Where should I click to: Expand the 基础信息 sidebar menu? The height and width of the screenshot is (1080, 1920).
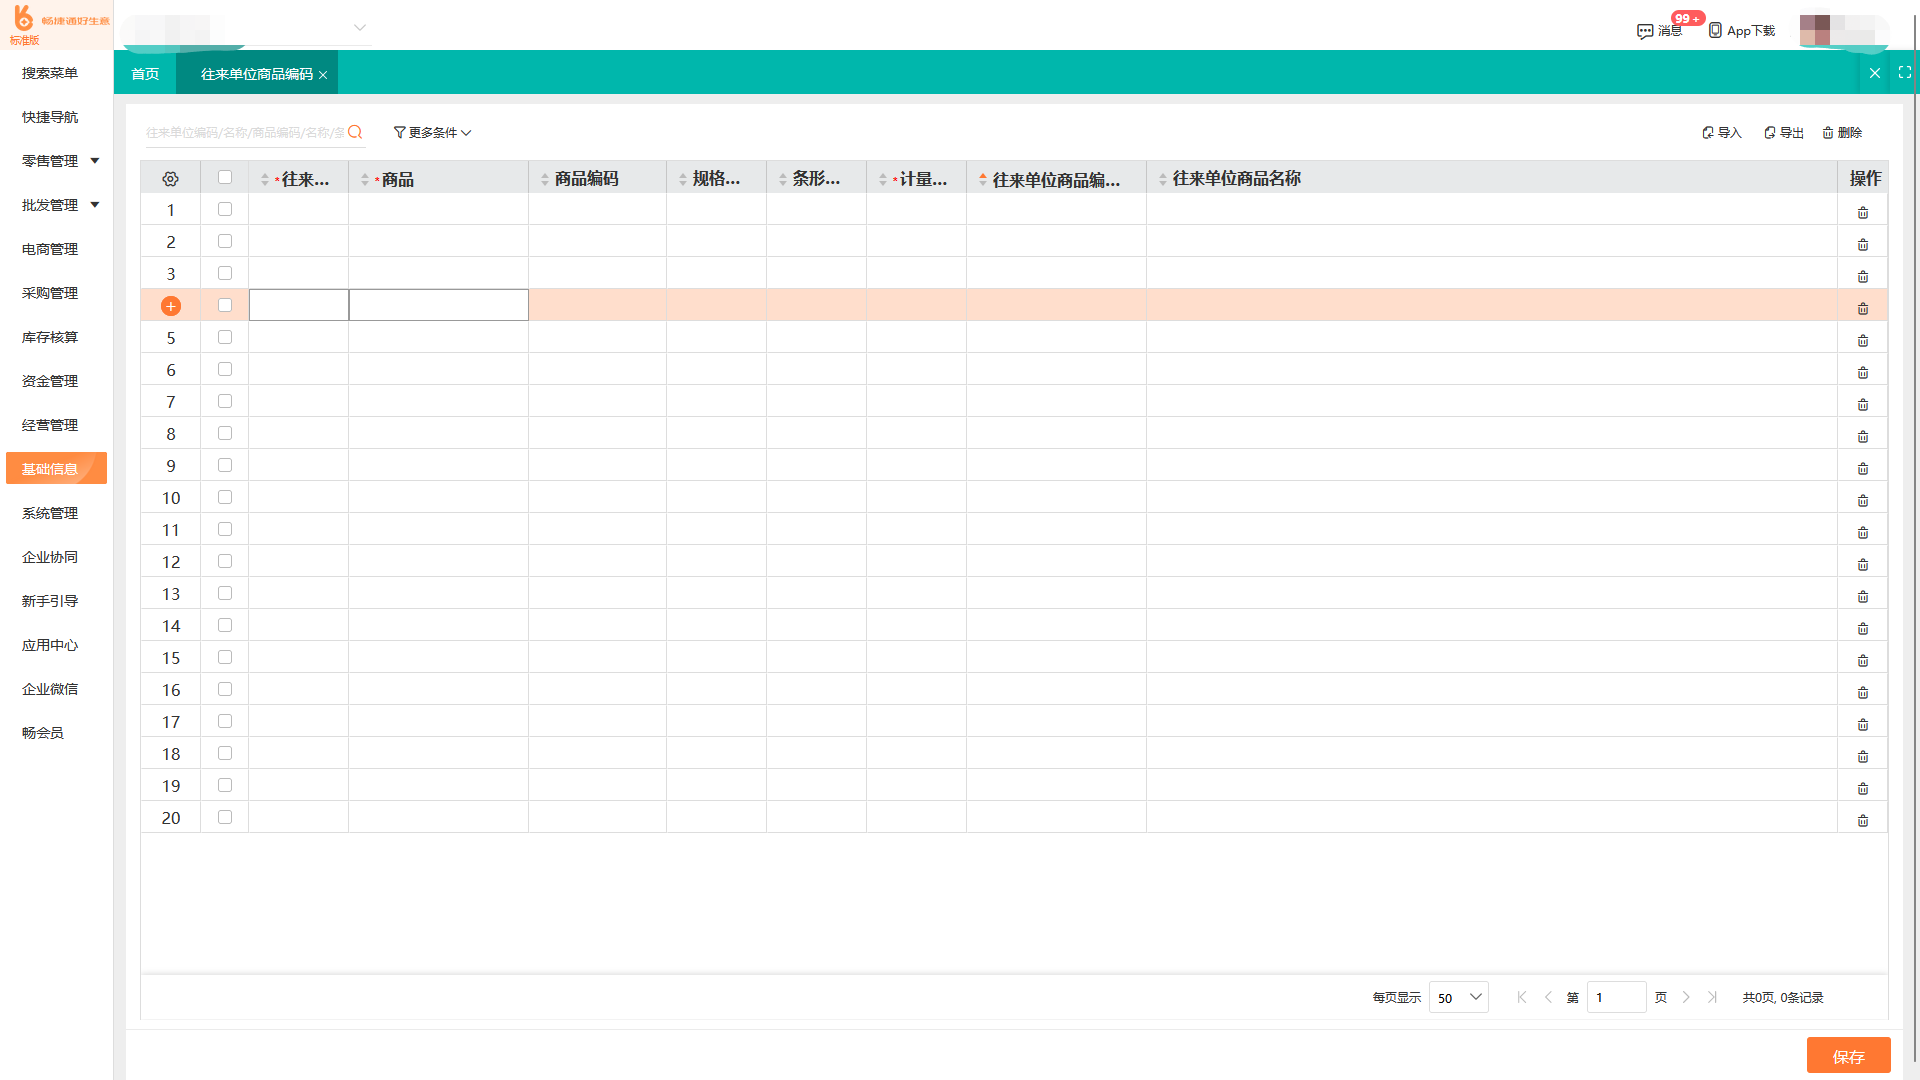click(x=53, y=468)
